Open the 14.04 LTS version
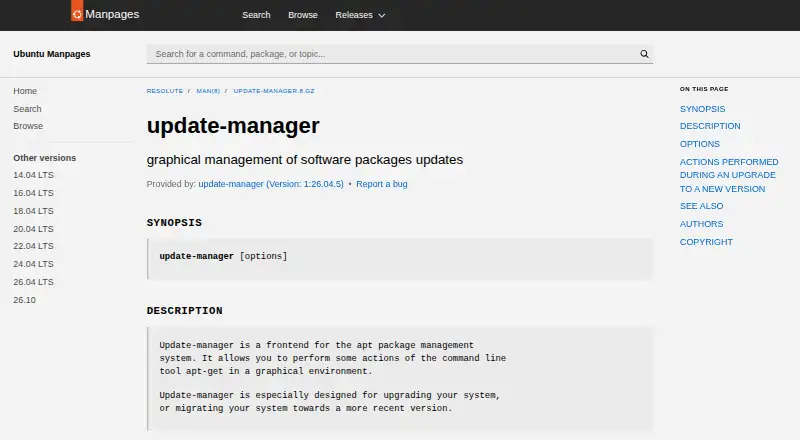Viewport: 800px width, 440px height. click(33, 175)
